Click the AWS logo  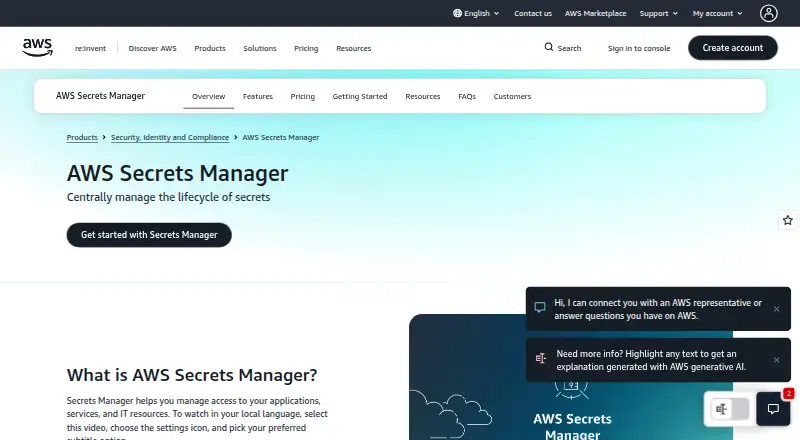[37, 47]
